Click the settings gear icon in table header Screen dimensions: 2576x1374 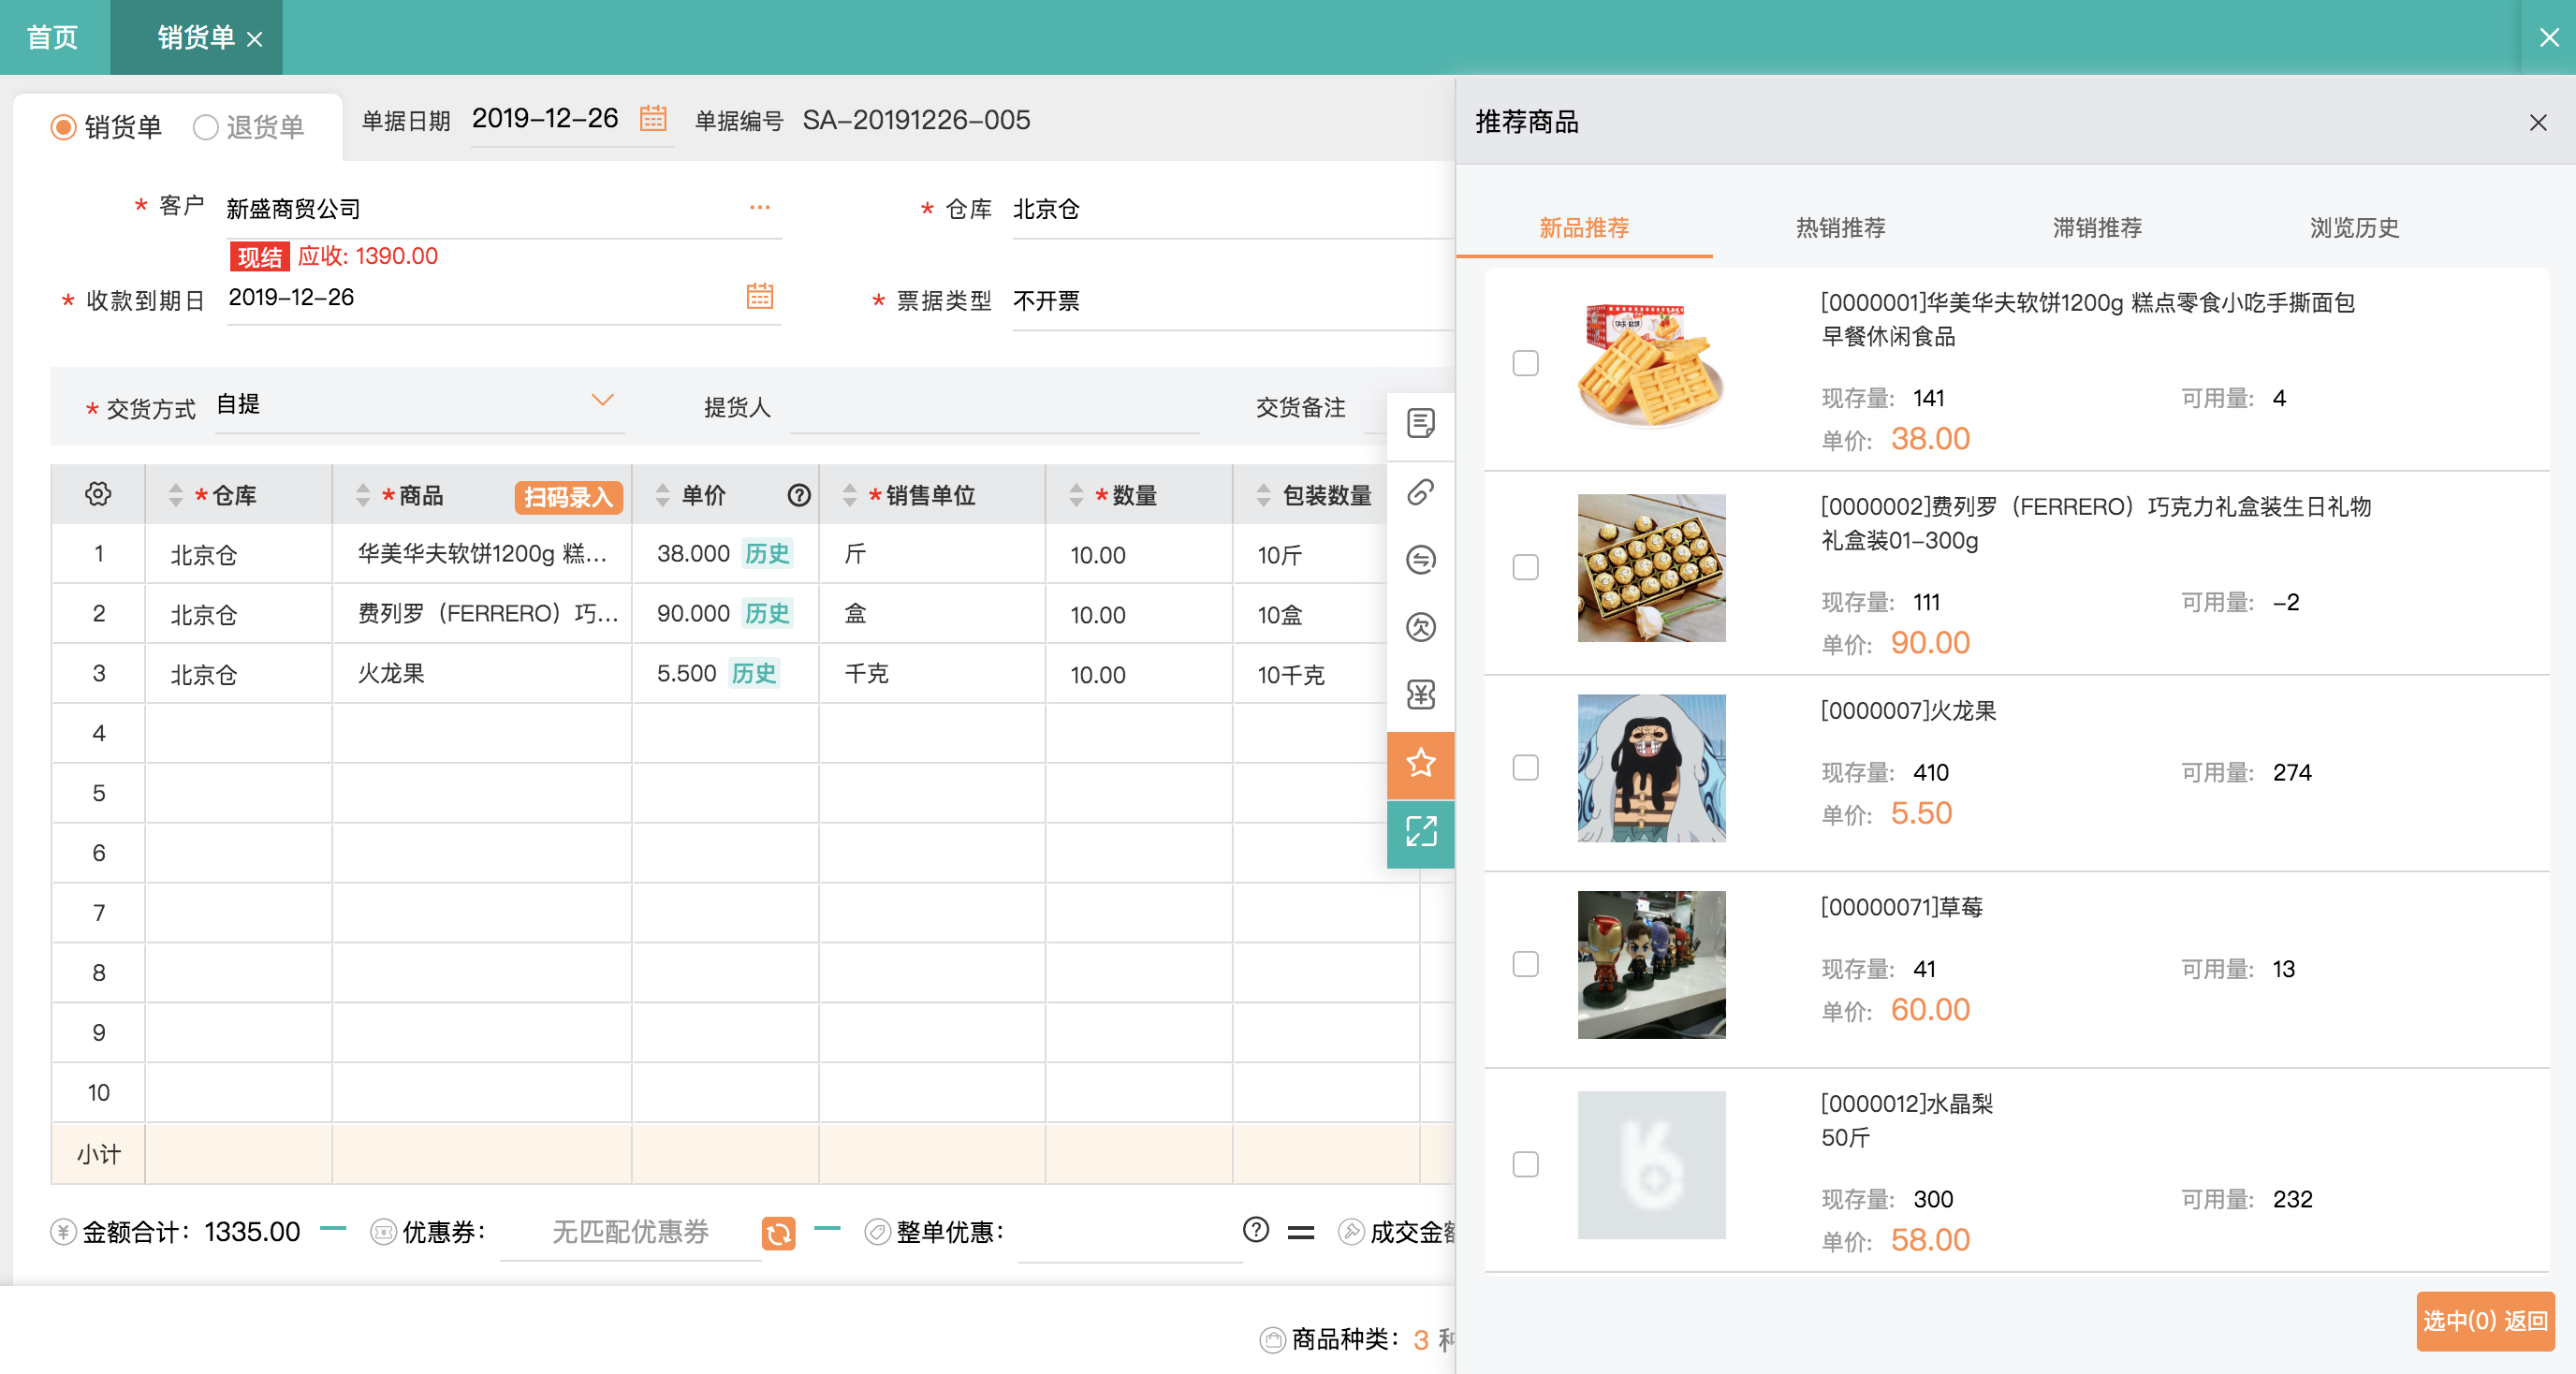pyautogui.click(x=97, y=494)
